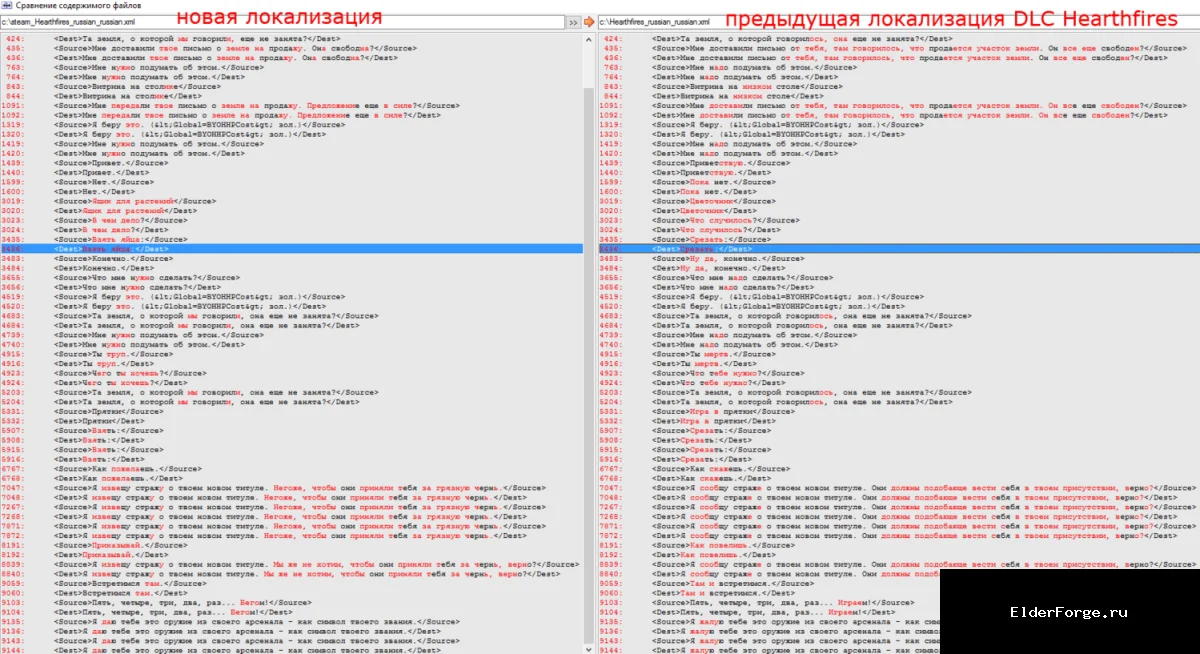
Task: Click the file comparison window title icon
Action: pos(6,6)
